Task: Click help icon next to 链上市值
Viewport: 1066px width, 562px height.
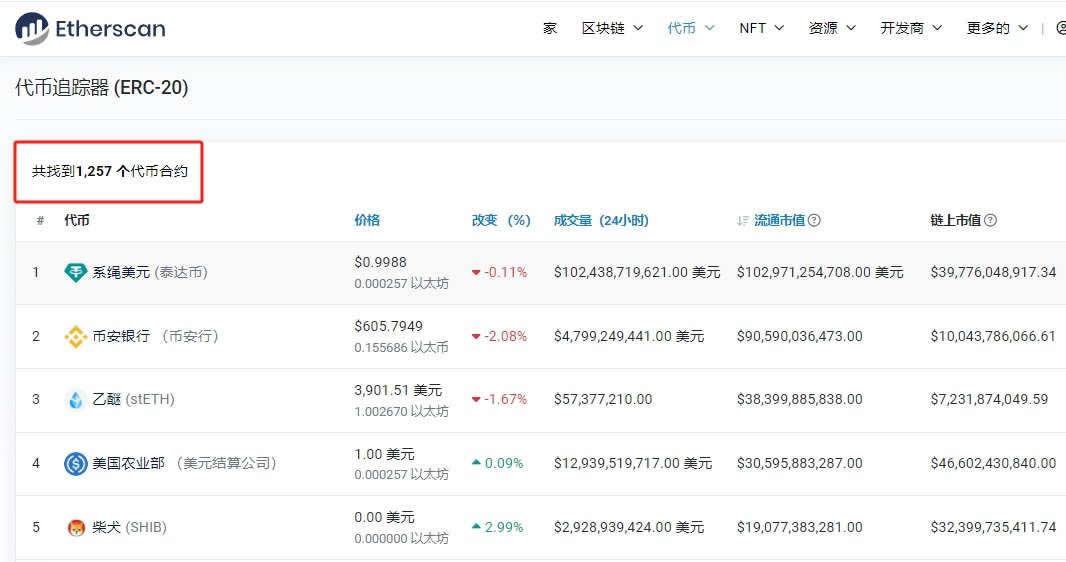Action: tap(990, 221)
